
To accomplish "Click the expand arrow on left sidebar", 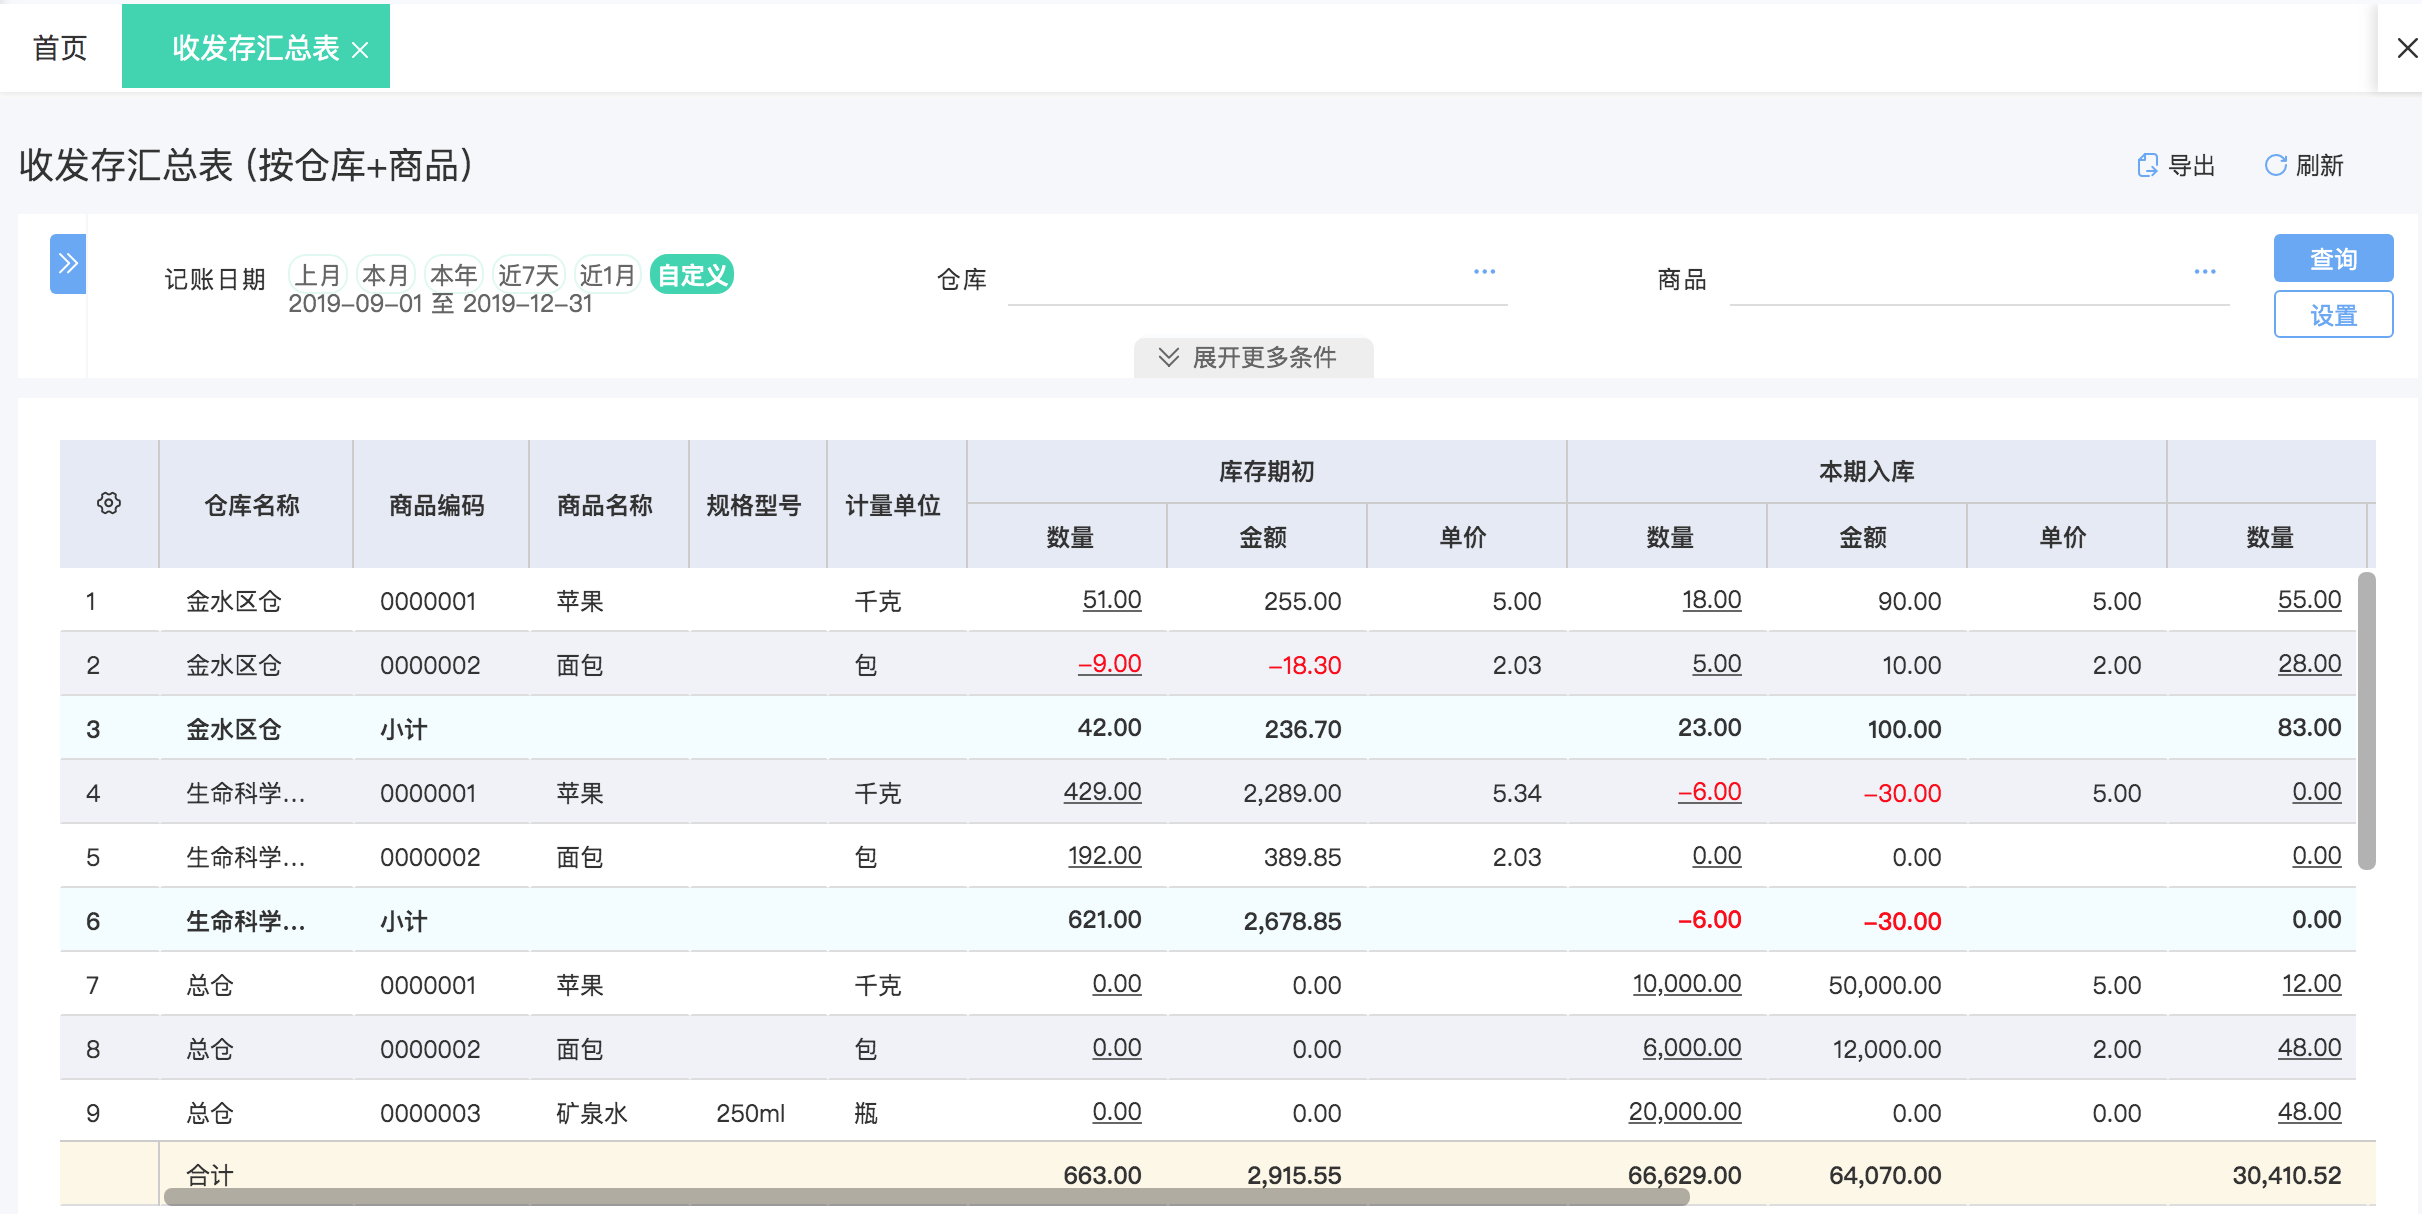I will point(67,265).
